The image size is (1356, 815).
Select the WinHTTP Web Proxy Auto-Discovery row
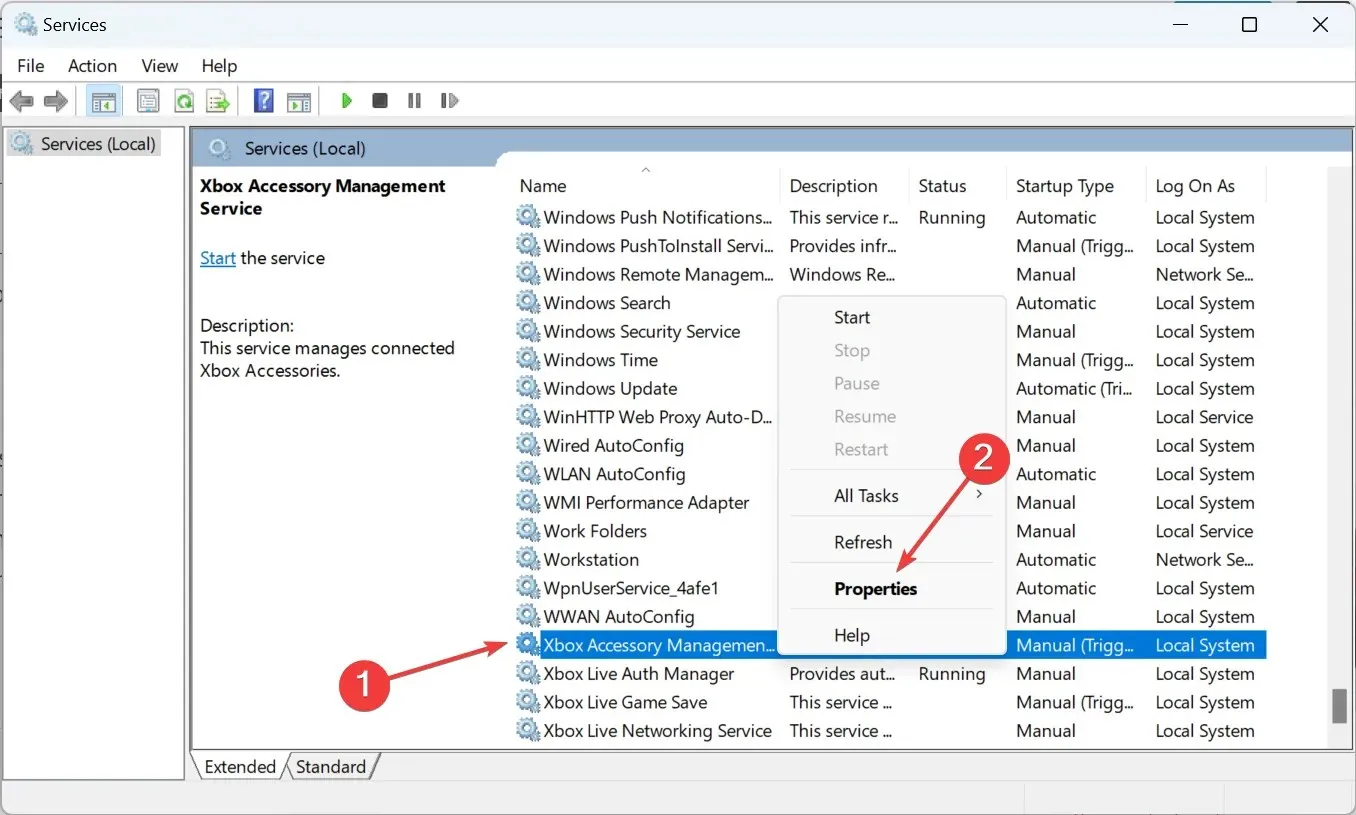point(645,417)
